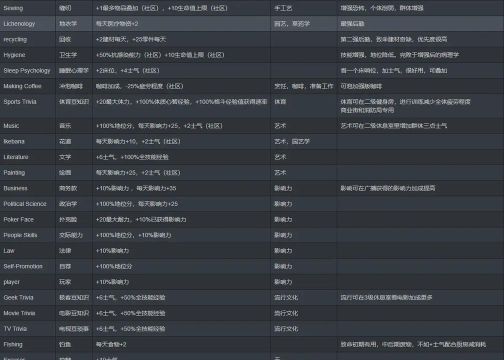Click the "手工艺" category in Sewing row

pyautogui.click(x=283, y=8)
